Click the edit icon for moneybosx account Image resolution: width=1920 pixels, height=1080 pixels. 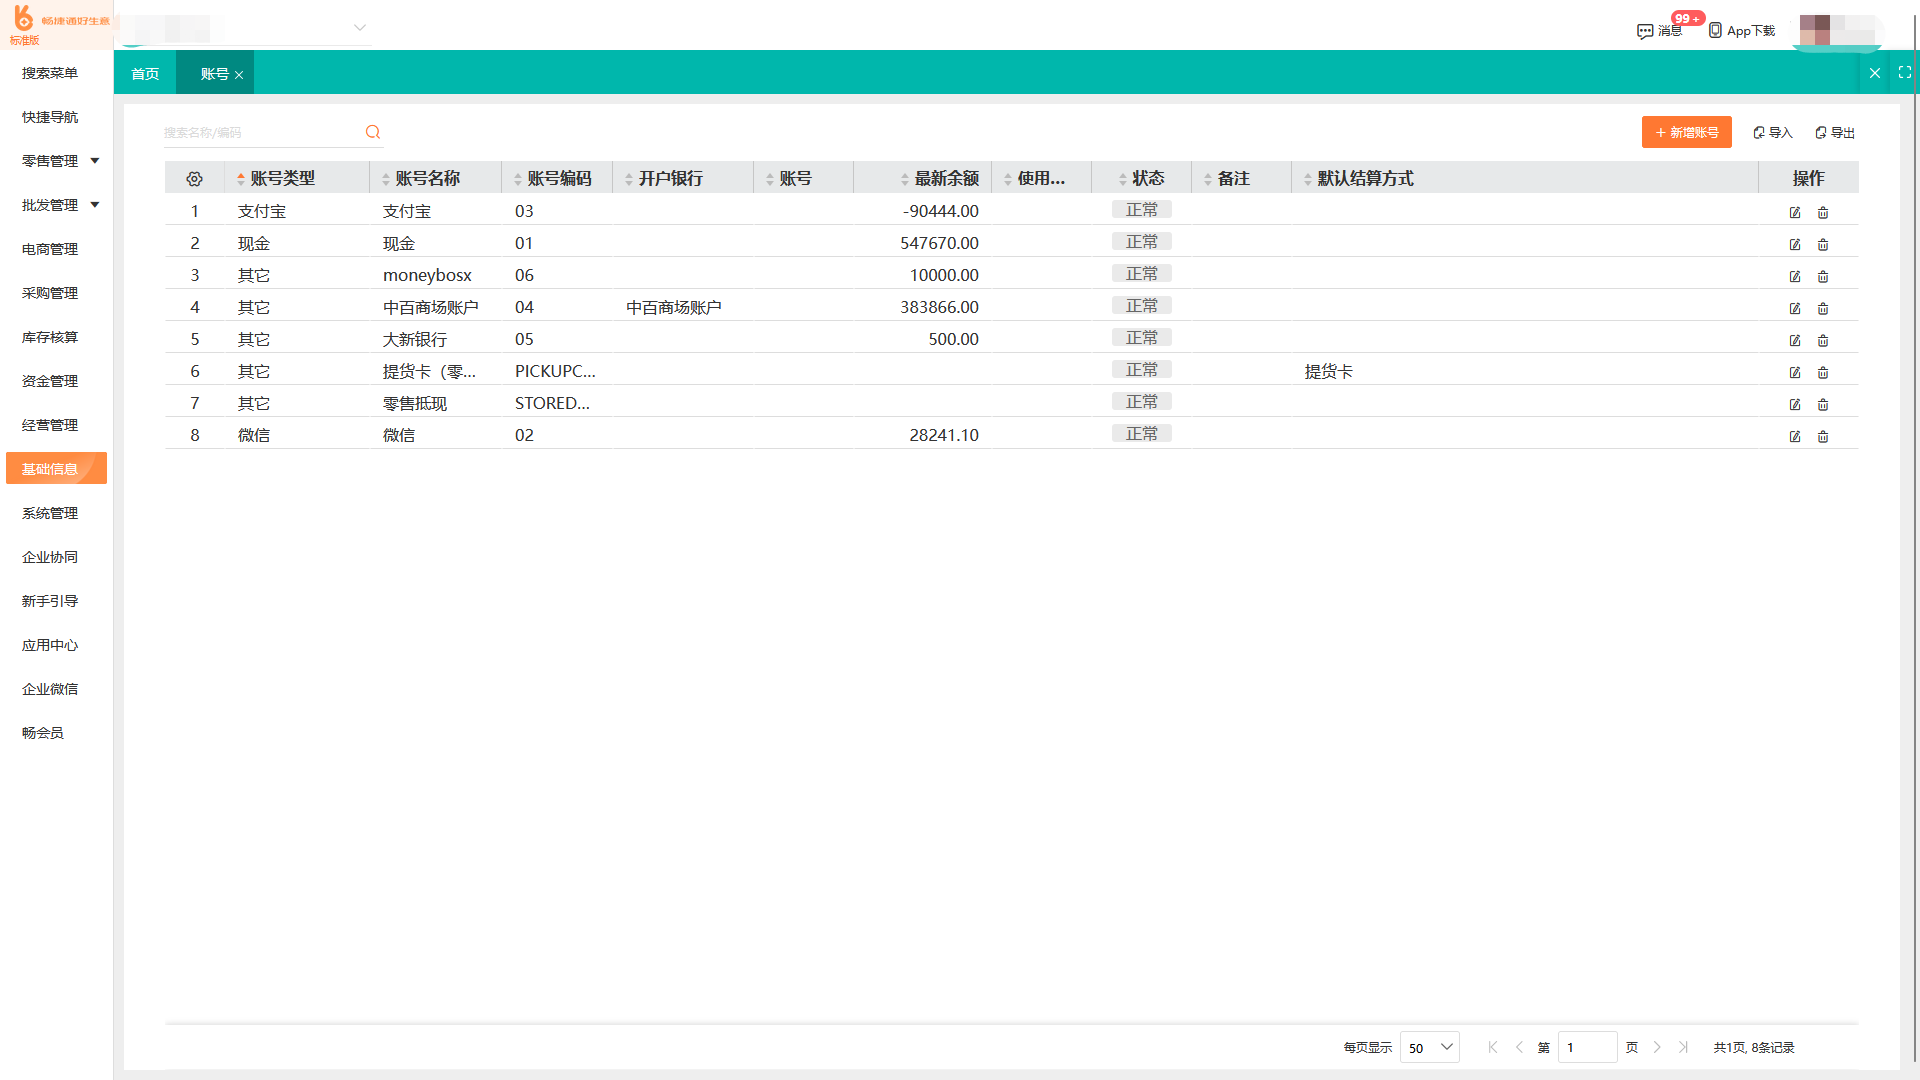(x=1795, y=274)
